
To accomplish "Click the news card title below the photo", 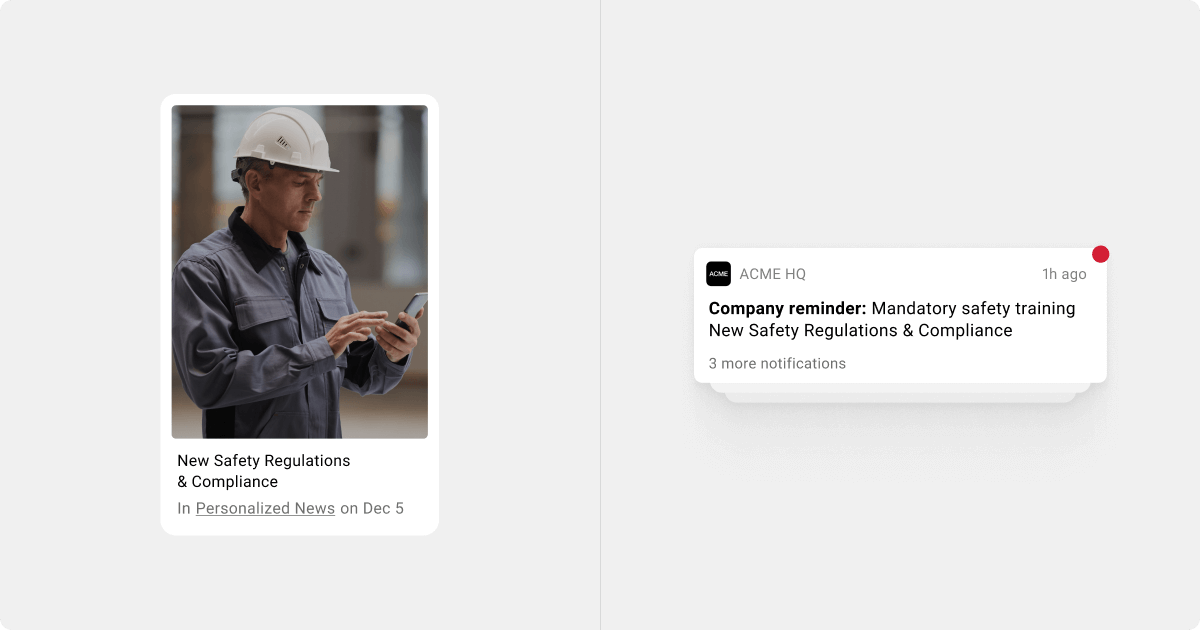I will point(263,471).
